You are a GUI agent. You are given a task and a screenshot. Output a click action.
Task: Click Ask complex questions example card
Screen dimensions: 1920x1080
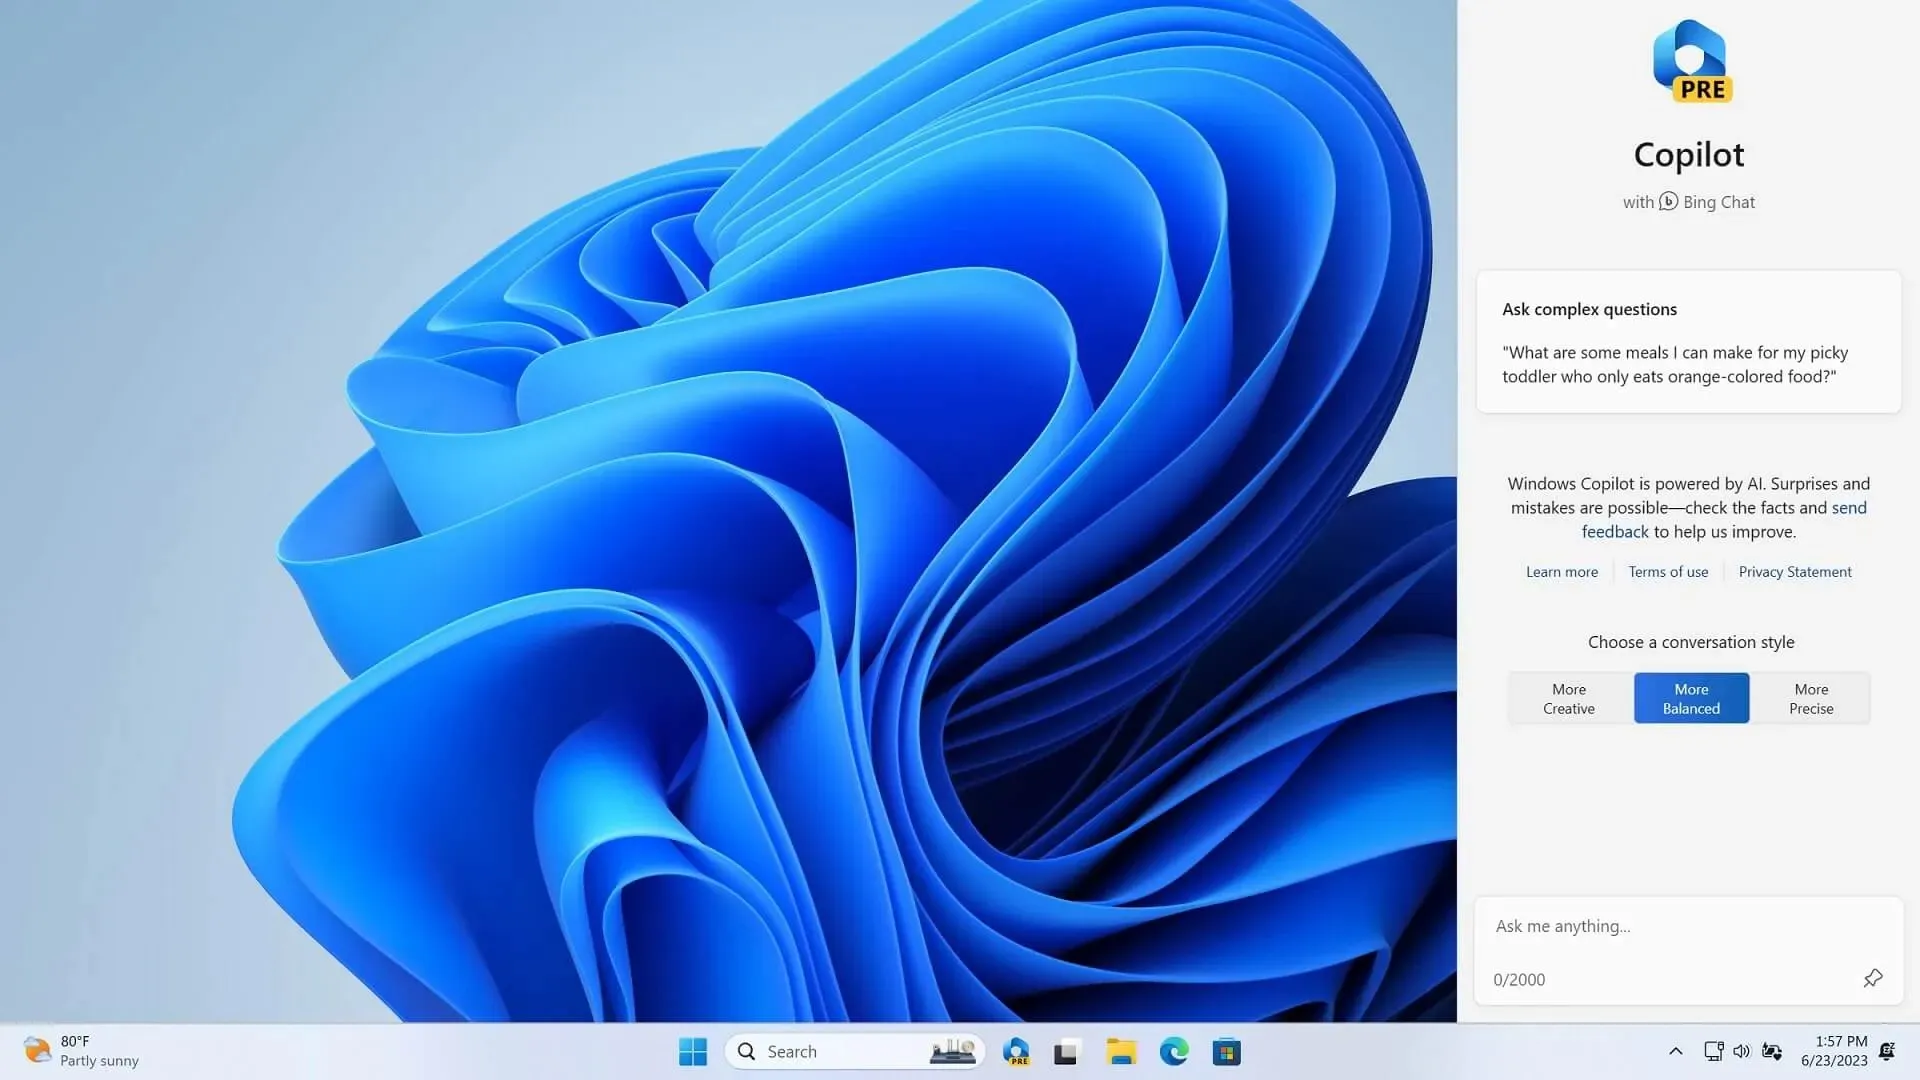1689,342
